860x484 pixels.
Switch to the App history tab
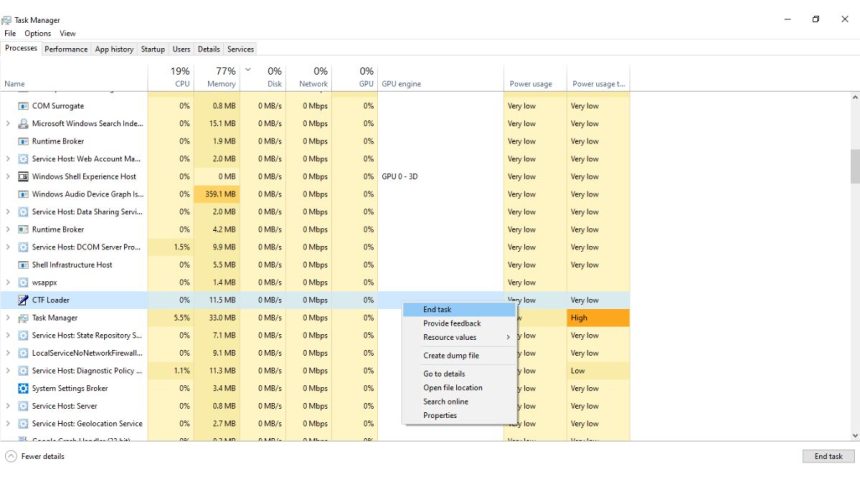[x=114, y=49]
